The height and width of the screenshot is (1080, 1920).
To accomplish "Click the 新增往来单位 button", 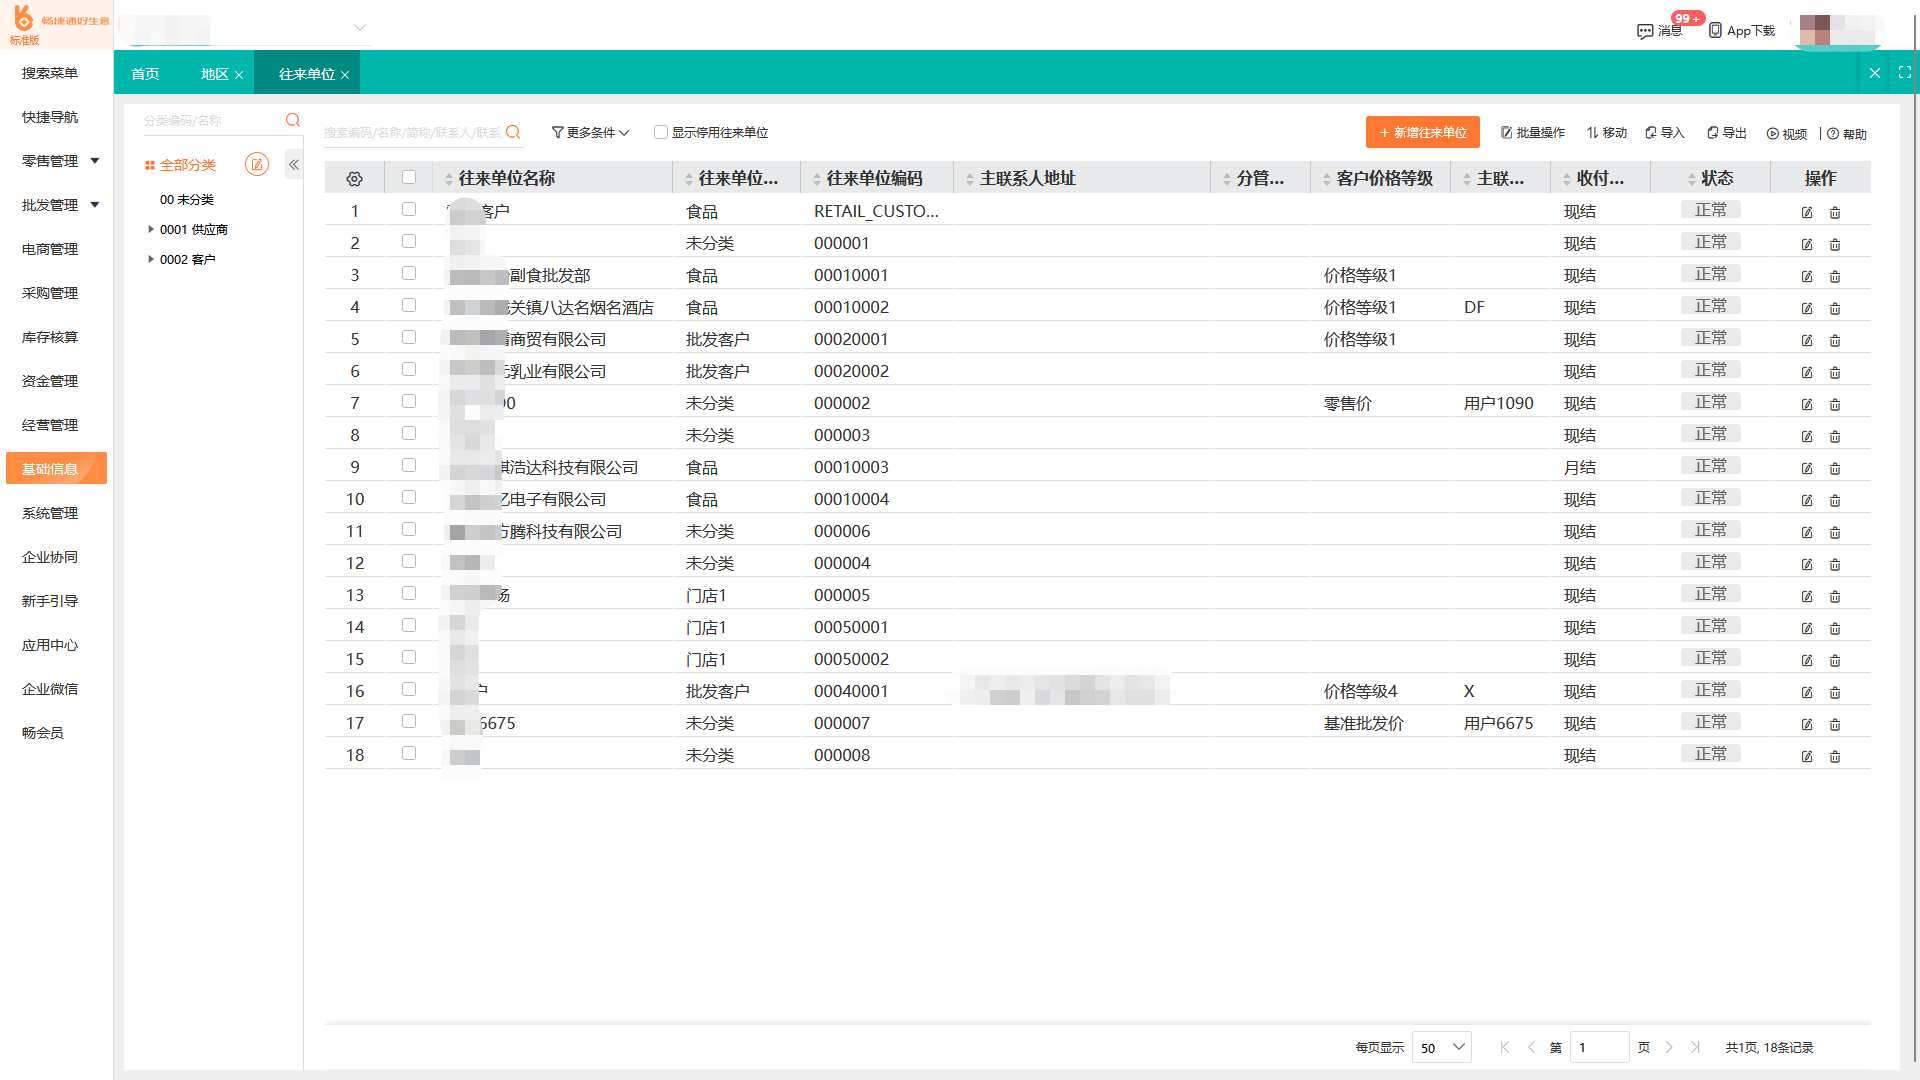I will [1425, 131].
